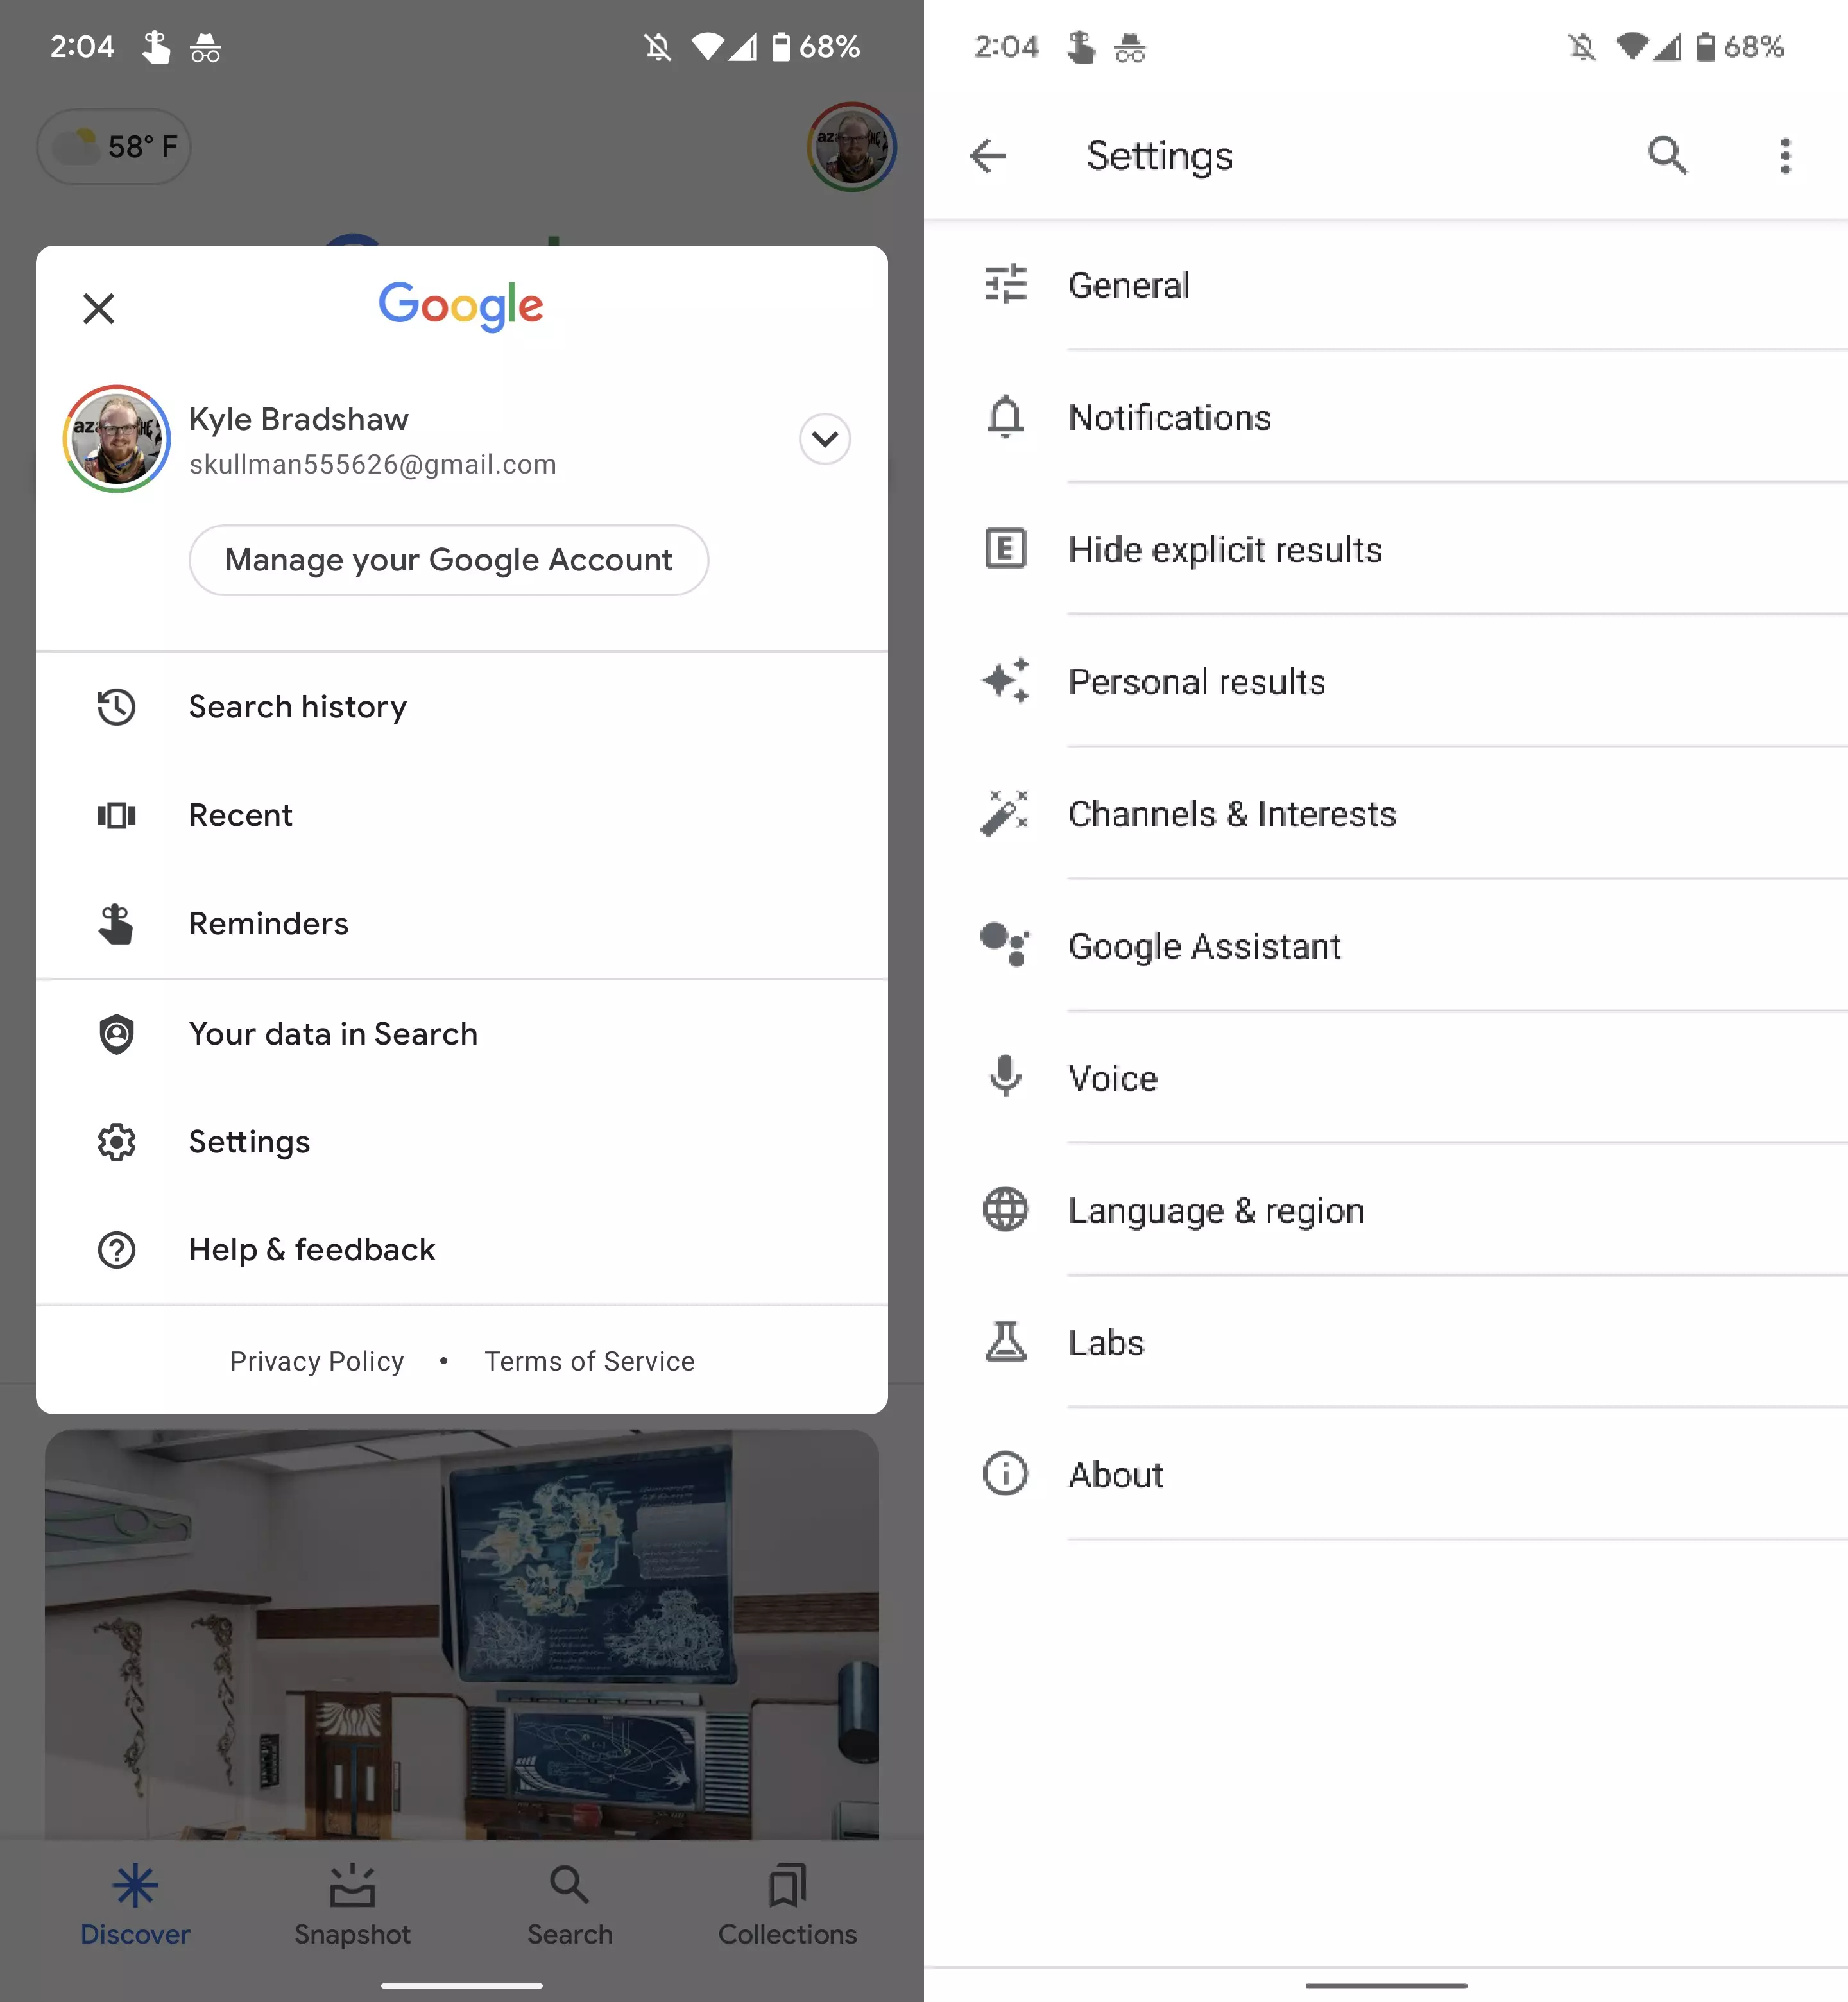Image resolution: width=1848 pixels, height=2002 pixels.
Task: Click Manage your Google Account button
Action: [448, 560]
